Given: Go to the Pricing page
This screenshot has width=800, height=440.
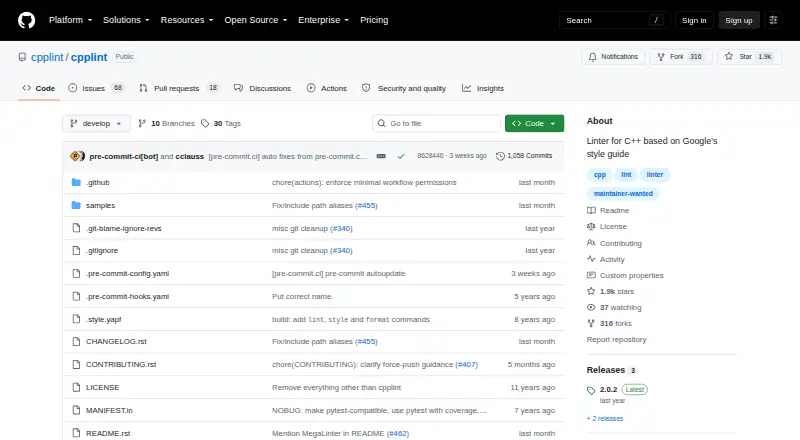Looking at the screenshot, I should 374,20.
